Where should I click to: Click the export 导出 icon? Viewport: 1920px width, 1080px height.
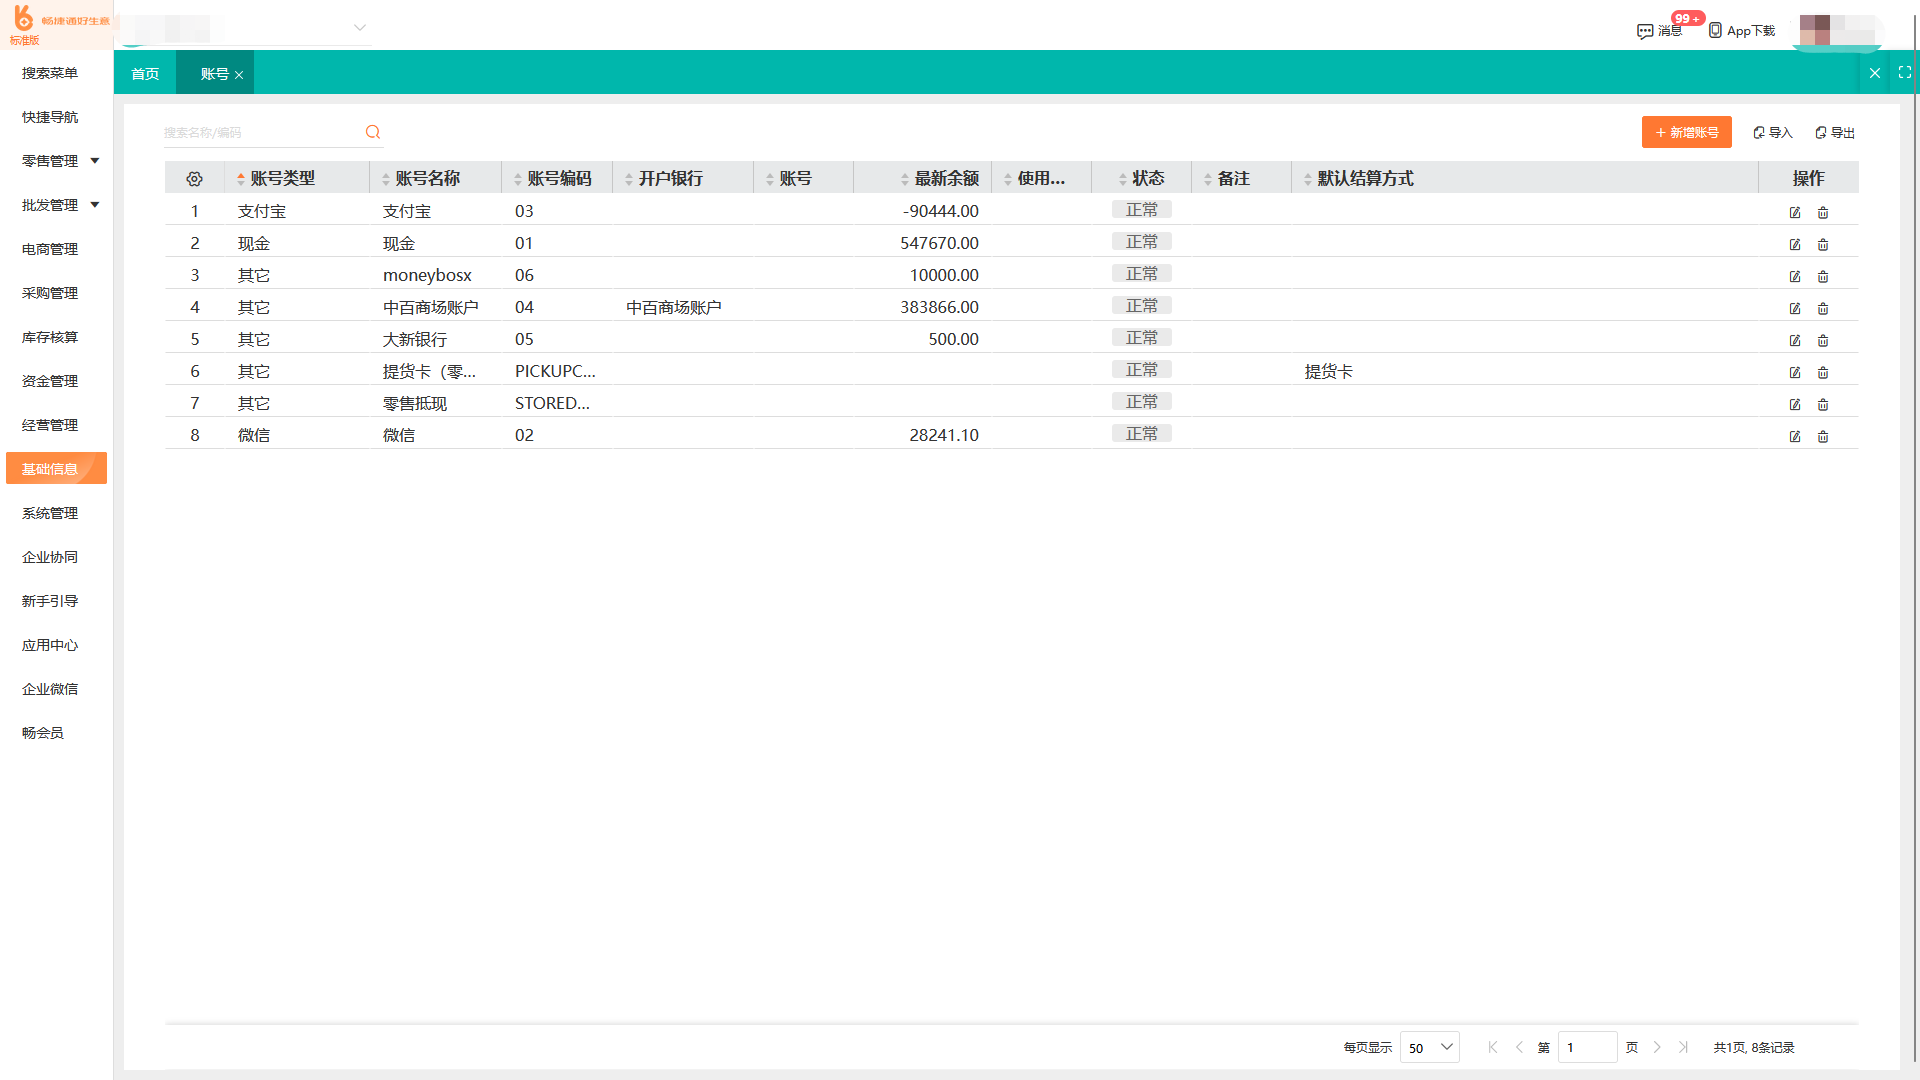pyautogui.click(x=1834, y=132)
